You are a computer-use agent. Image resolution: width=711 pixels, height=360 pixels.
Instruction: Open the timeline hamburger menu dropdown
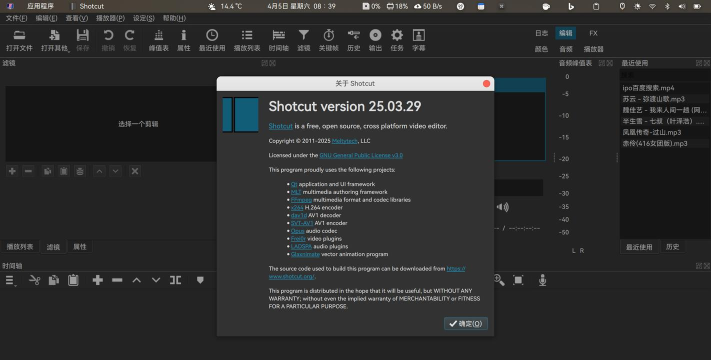10,280
